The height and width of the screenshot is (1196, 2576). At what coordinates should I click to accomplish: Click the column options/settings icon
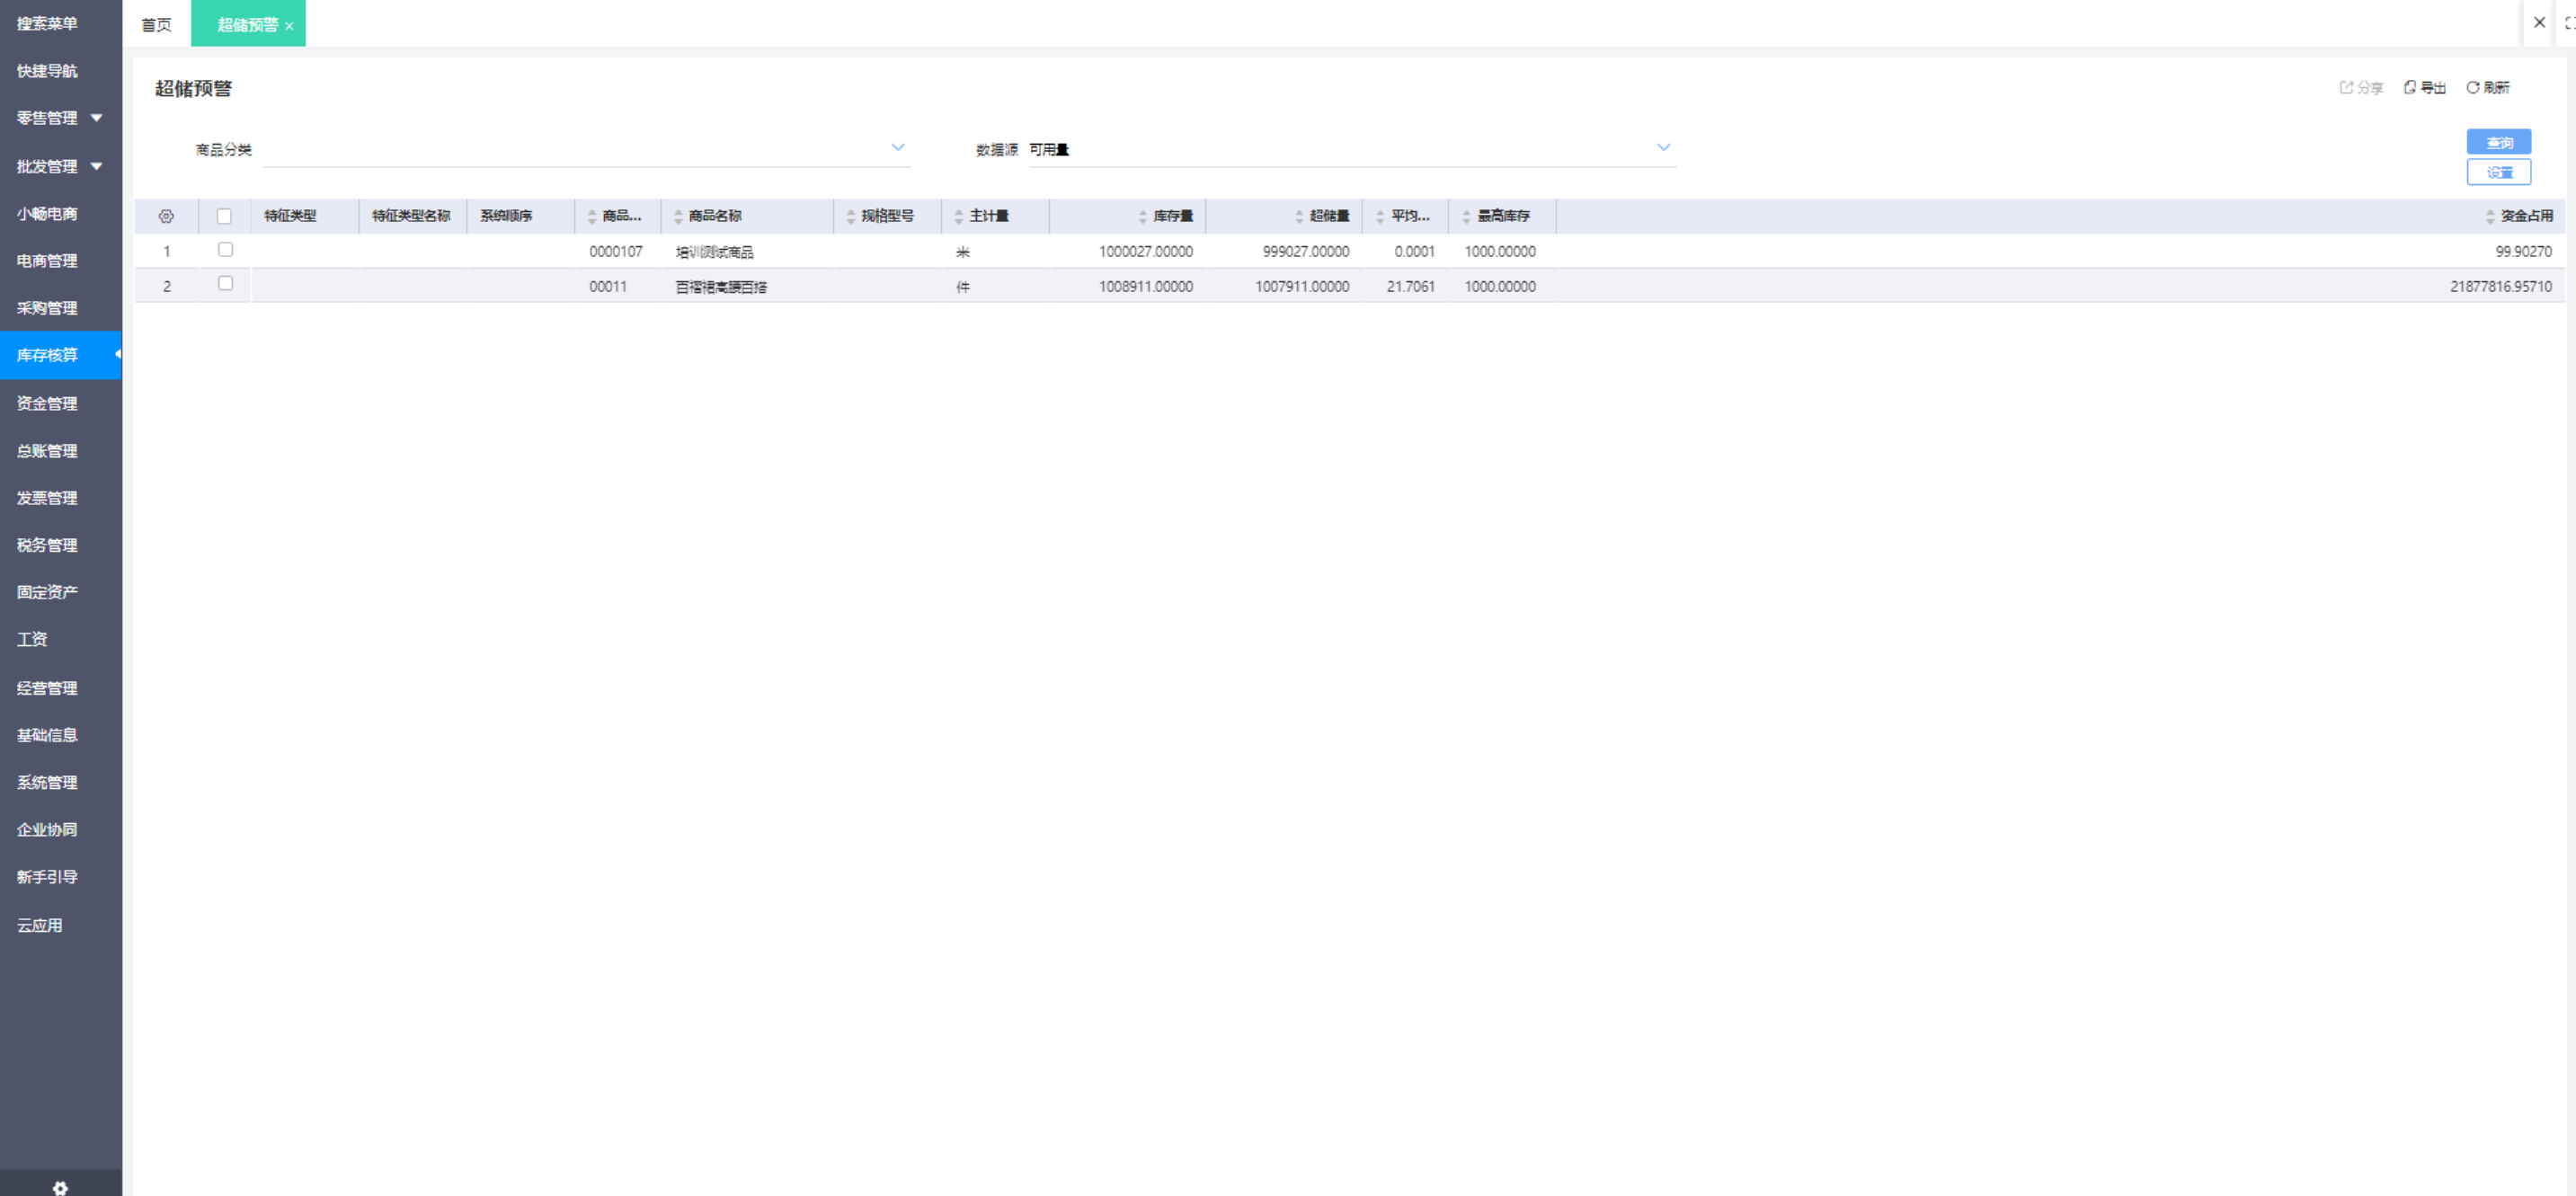(x=164, y=216)
